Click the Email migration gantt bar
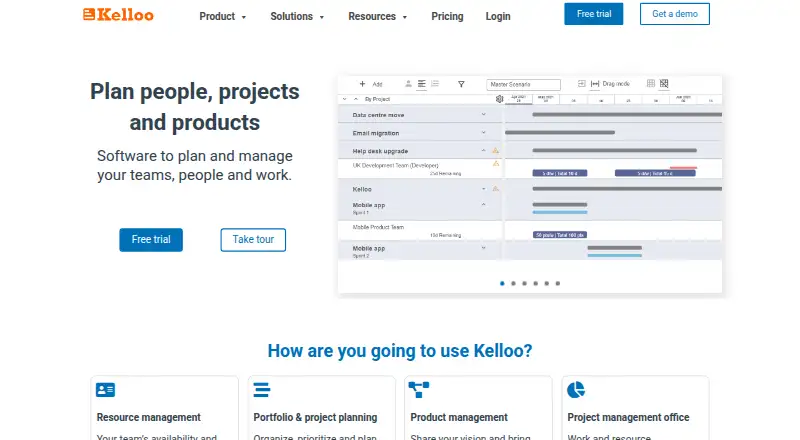 click(560, 133)
